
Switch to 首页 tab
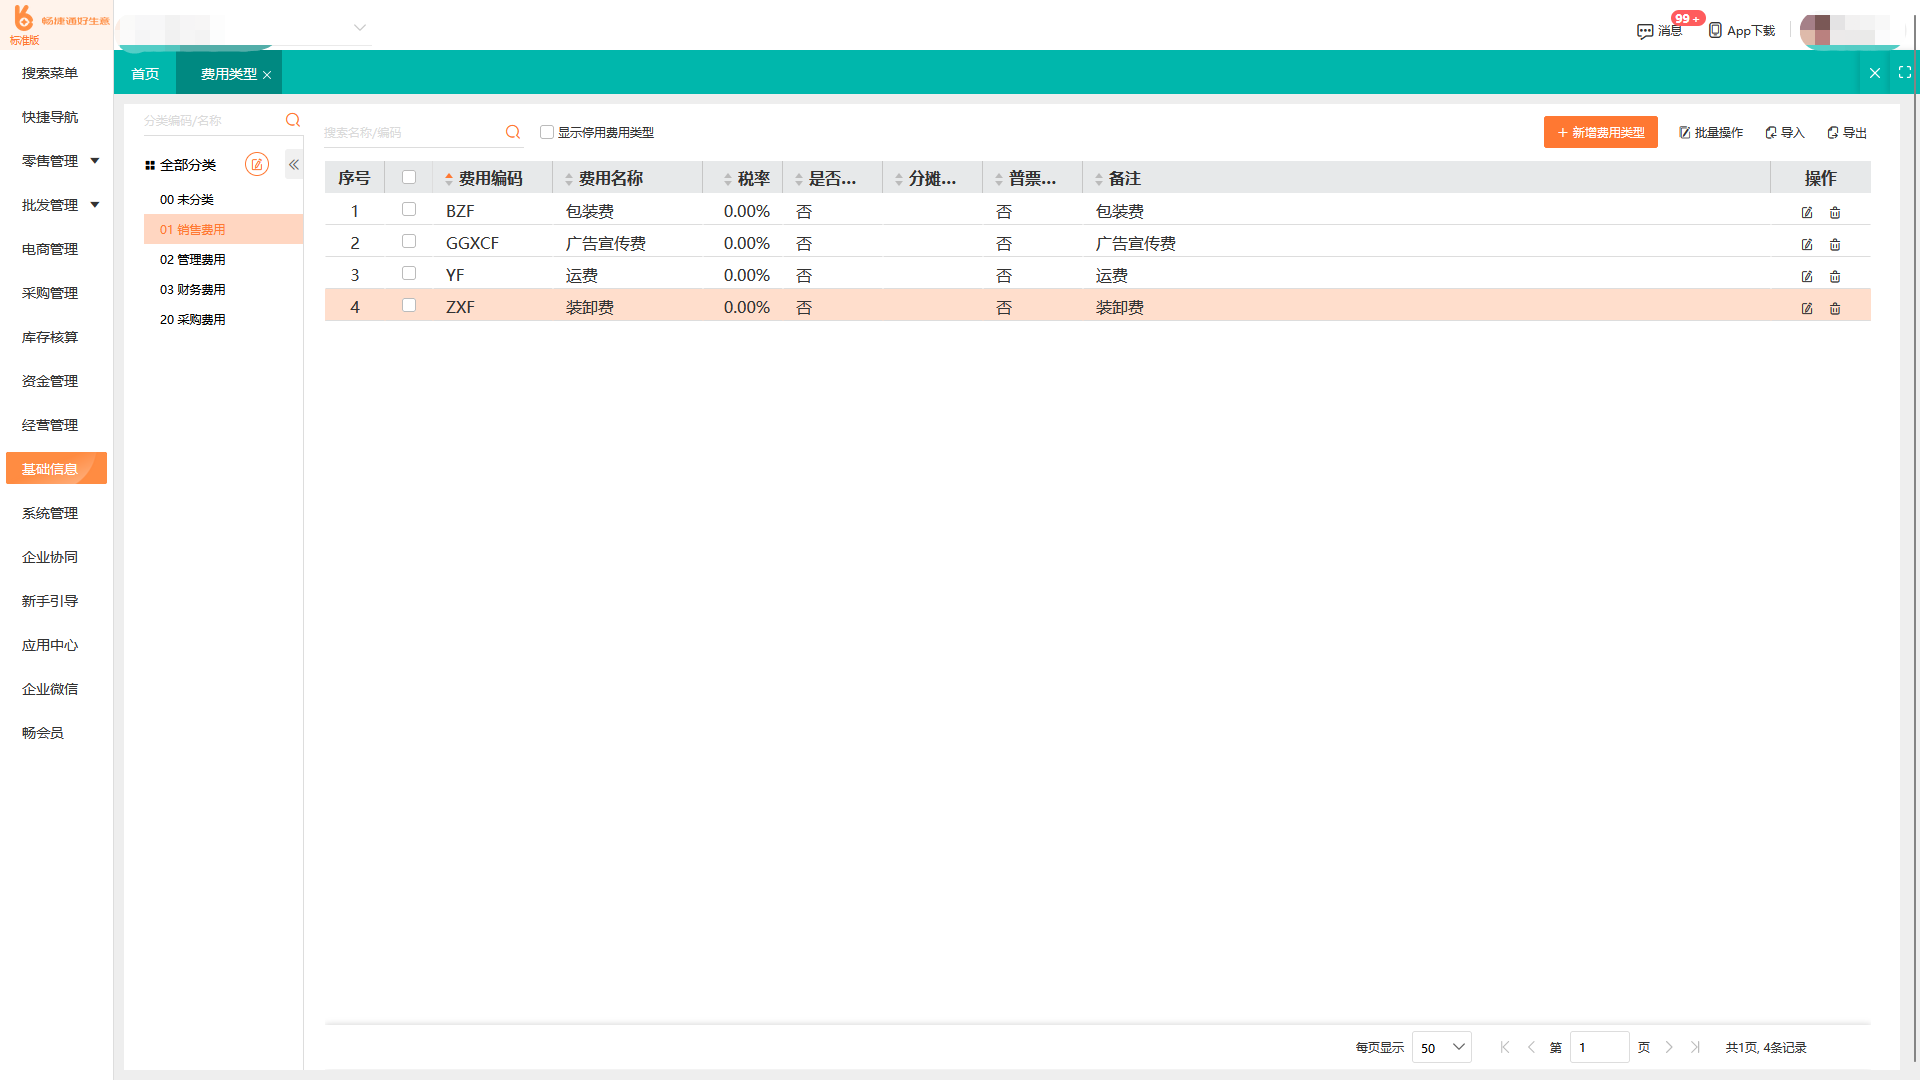coord(145,73)
